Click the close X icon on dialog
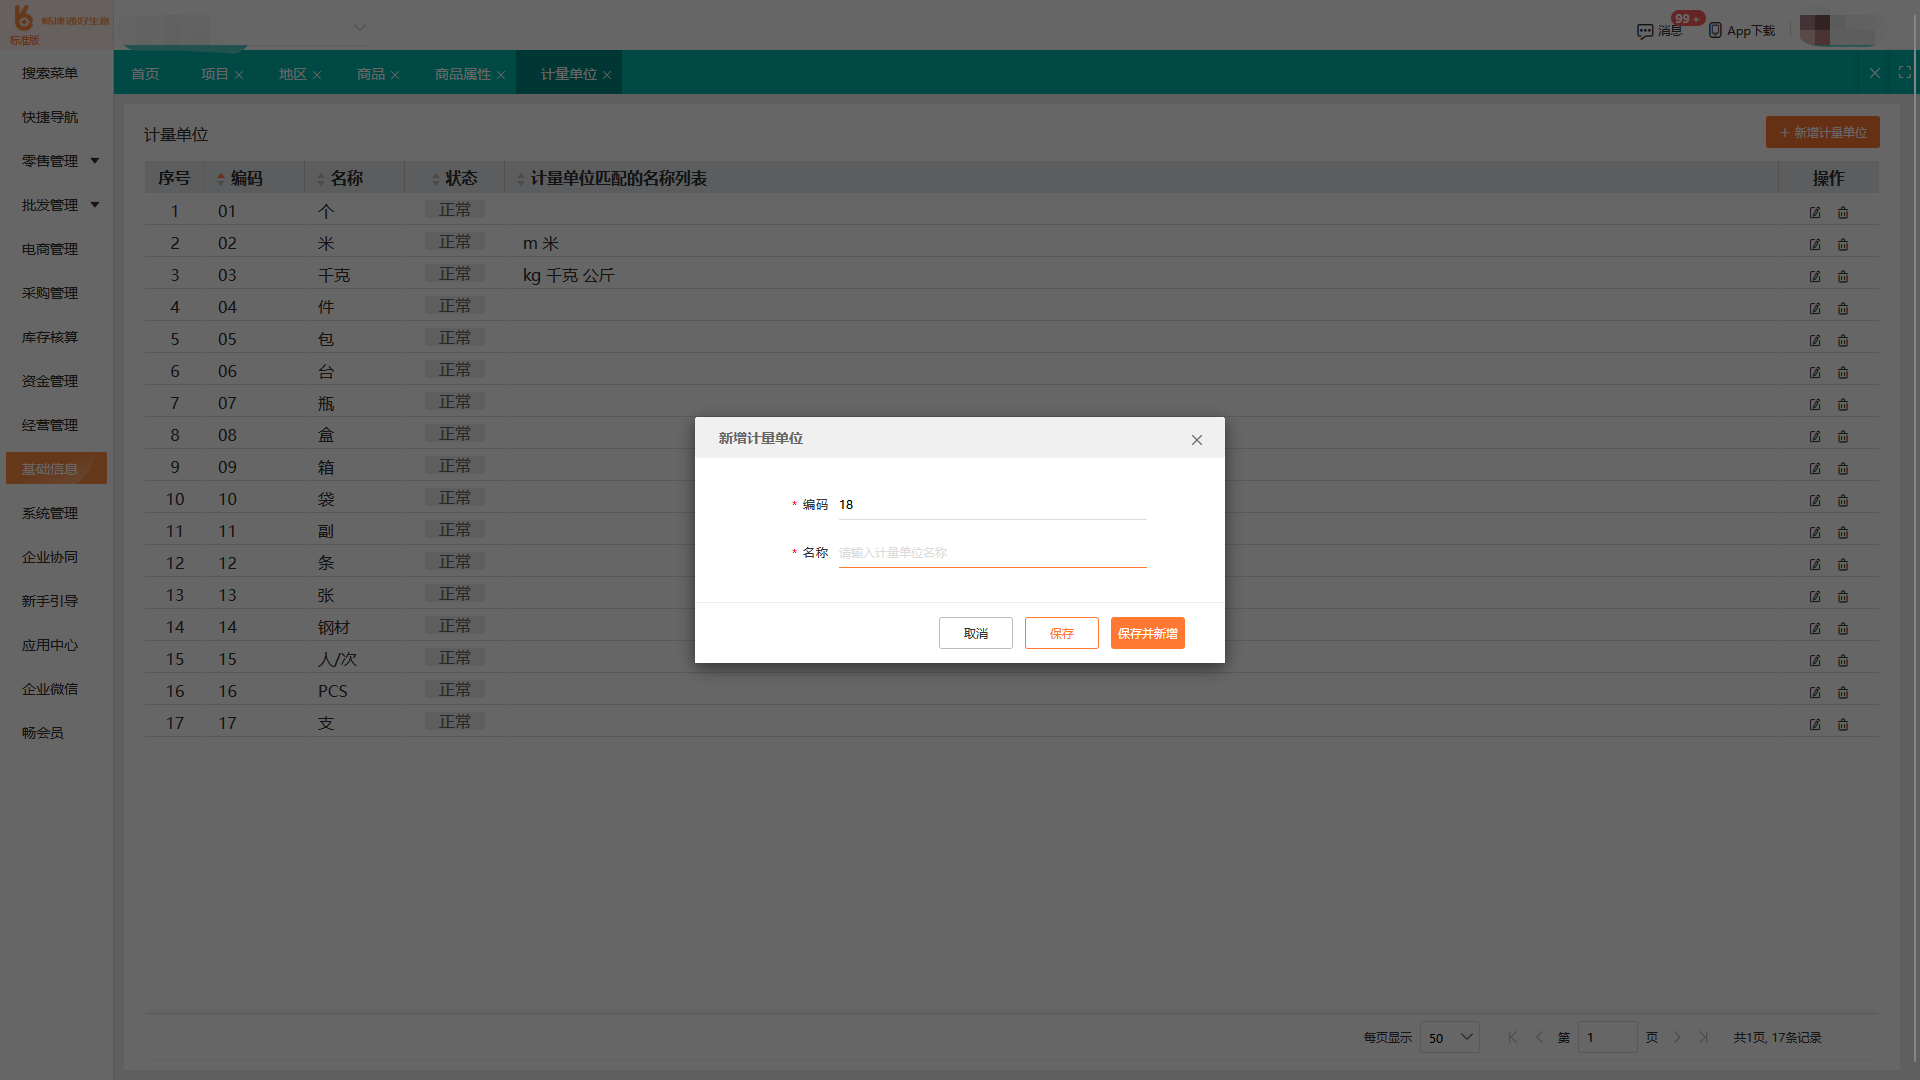Image resolution: width=1920 pixels, height=1080 pixels. pyautogui.click(x=1197, y=439)
